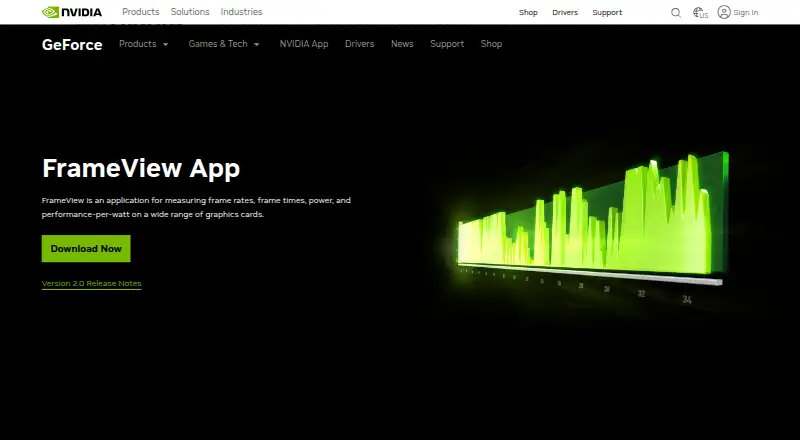Open the Solutions menu
This screenshot has width=800, height=440.
[190, 12]
